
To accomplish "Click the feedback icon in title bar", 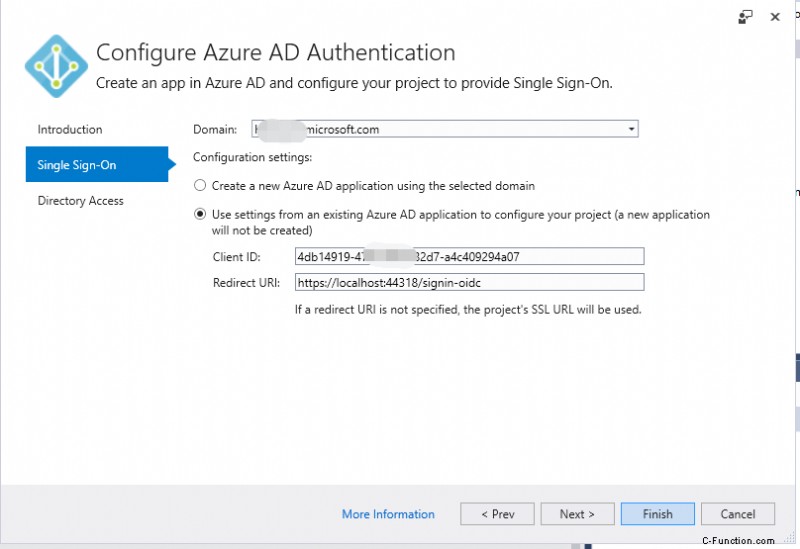I will 745,17.
